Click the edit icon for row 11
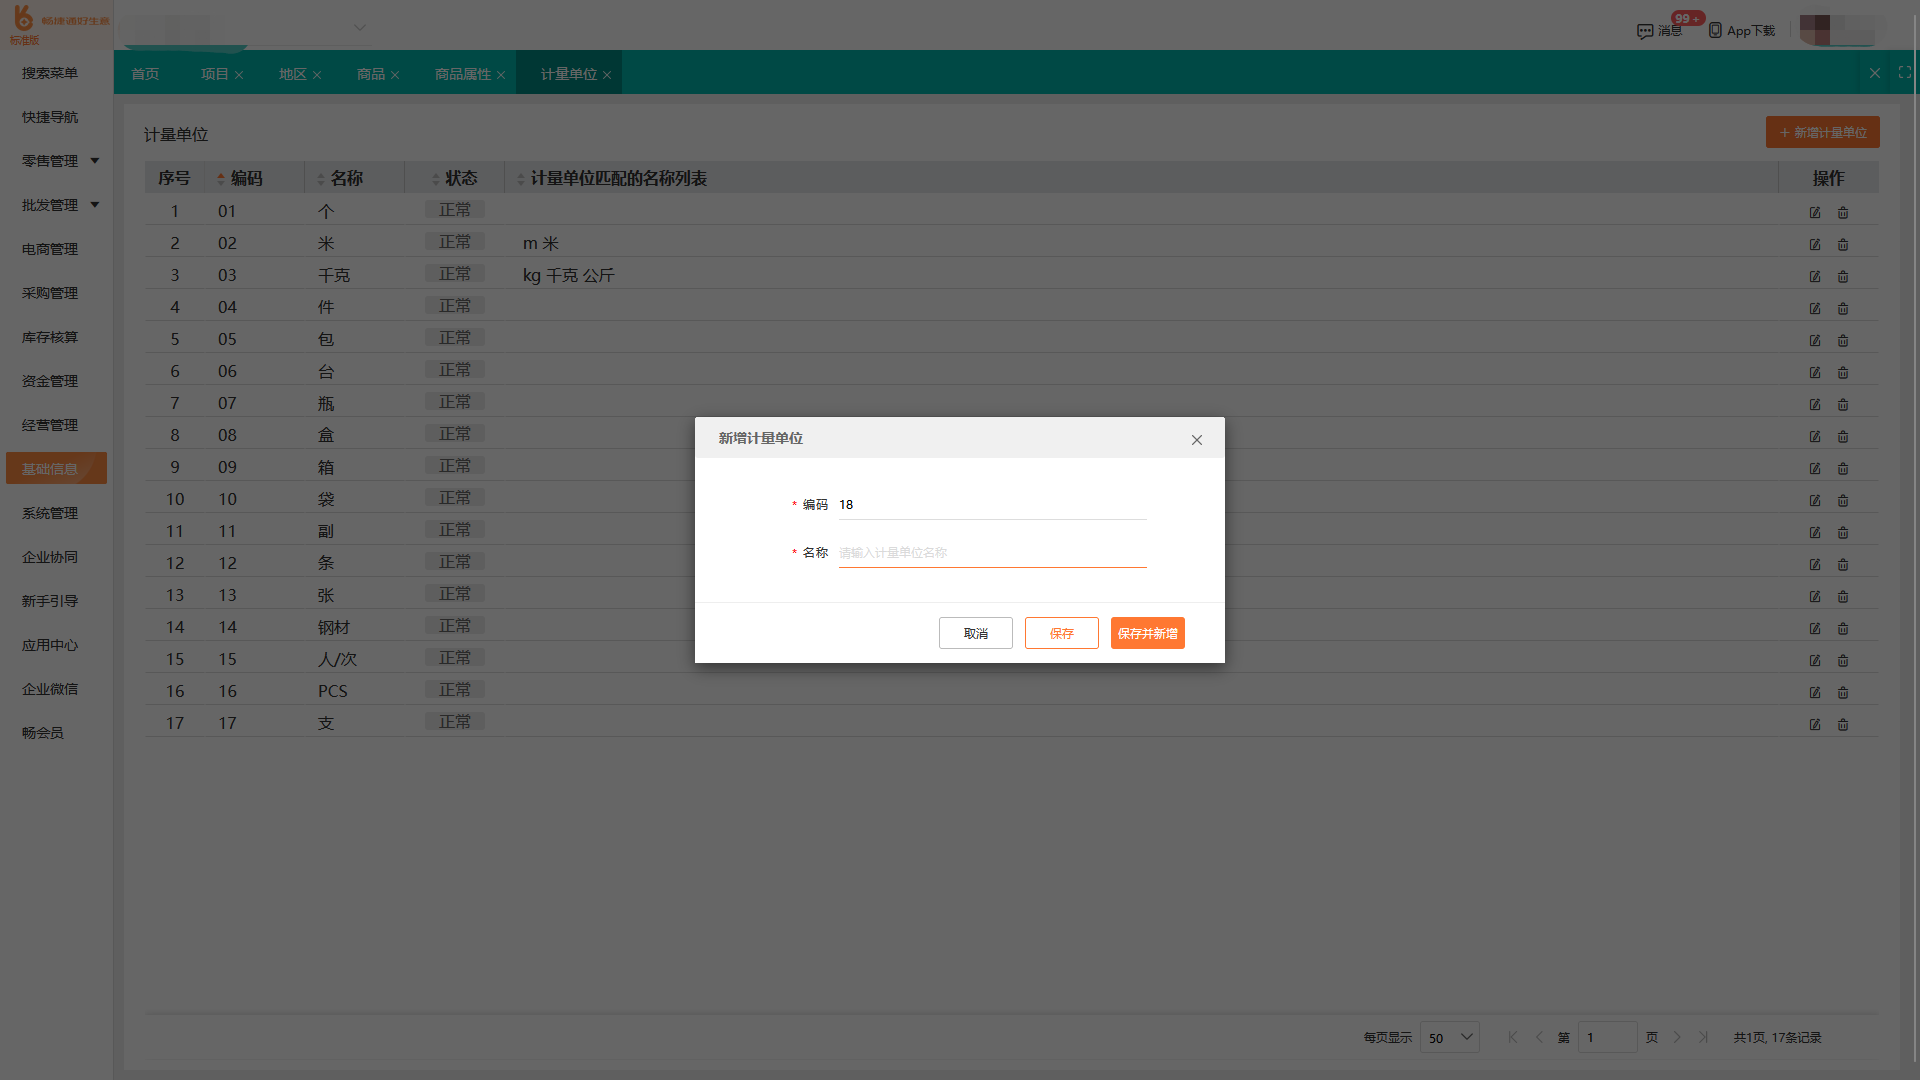Image resolution: width=1920 pixels, height=1080 pixels. (1815, 531)
